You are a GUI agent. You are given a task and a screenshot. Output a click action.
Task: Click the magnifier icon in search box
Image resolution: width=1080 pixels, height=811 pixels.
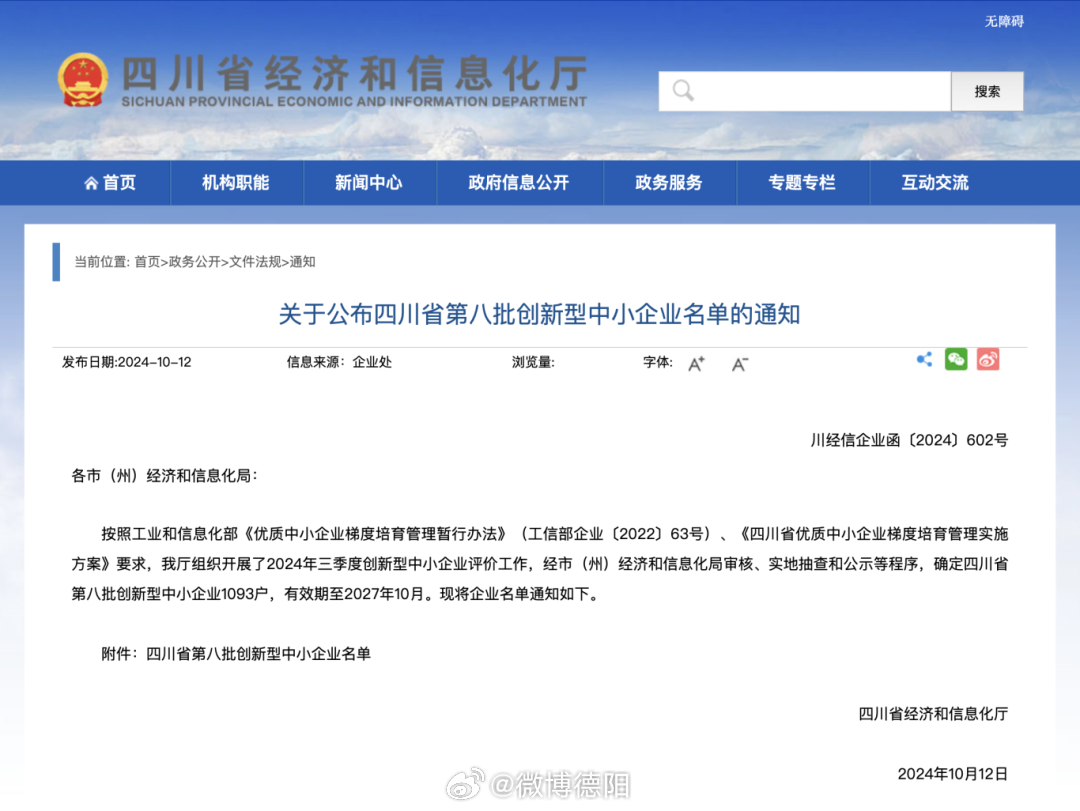(683, 91)
